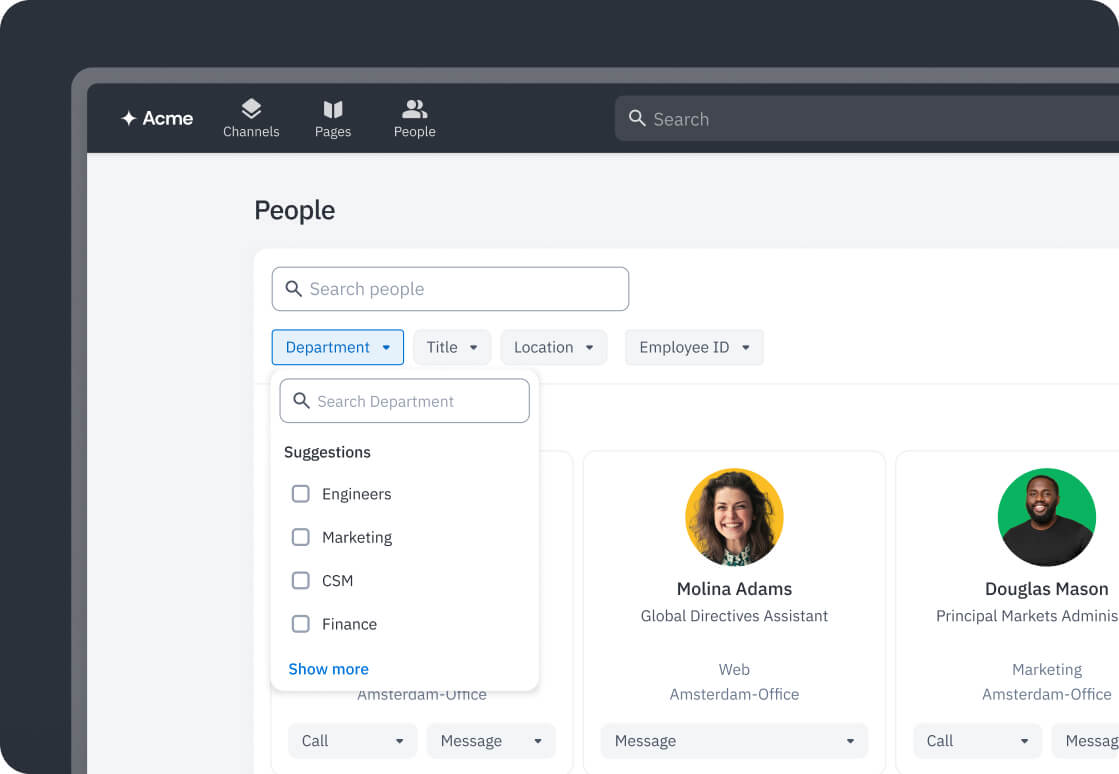Tick the Marketing department checkbox

(x=300, y=537)
